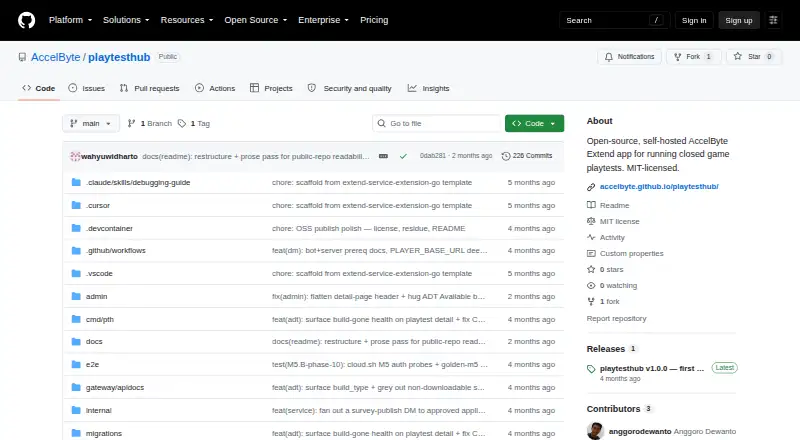Expand the Platform menu
Viewport: 800px width, 440px height.
point(70,20)
